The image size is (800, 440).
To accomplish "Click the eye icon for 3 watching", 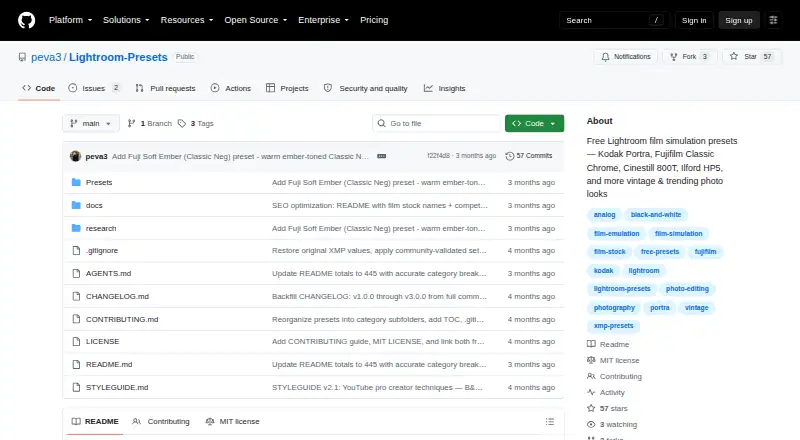I will click(x=591, y=425).
